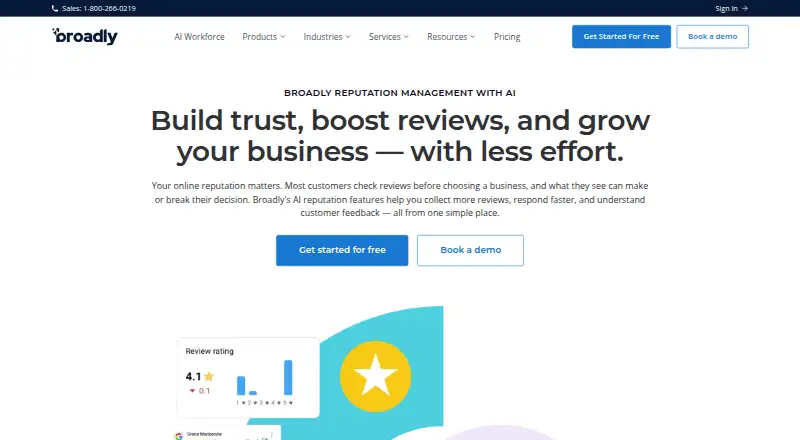Screen dimensions: 800x440
Task: Click the yellow star circle graphic
Action: [x=376, y=376]
